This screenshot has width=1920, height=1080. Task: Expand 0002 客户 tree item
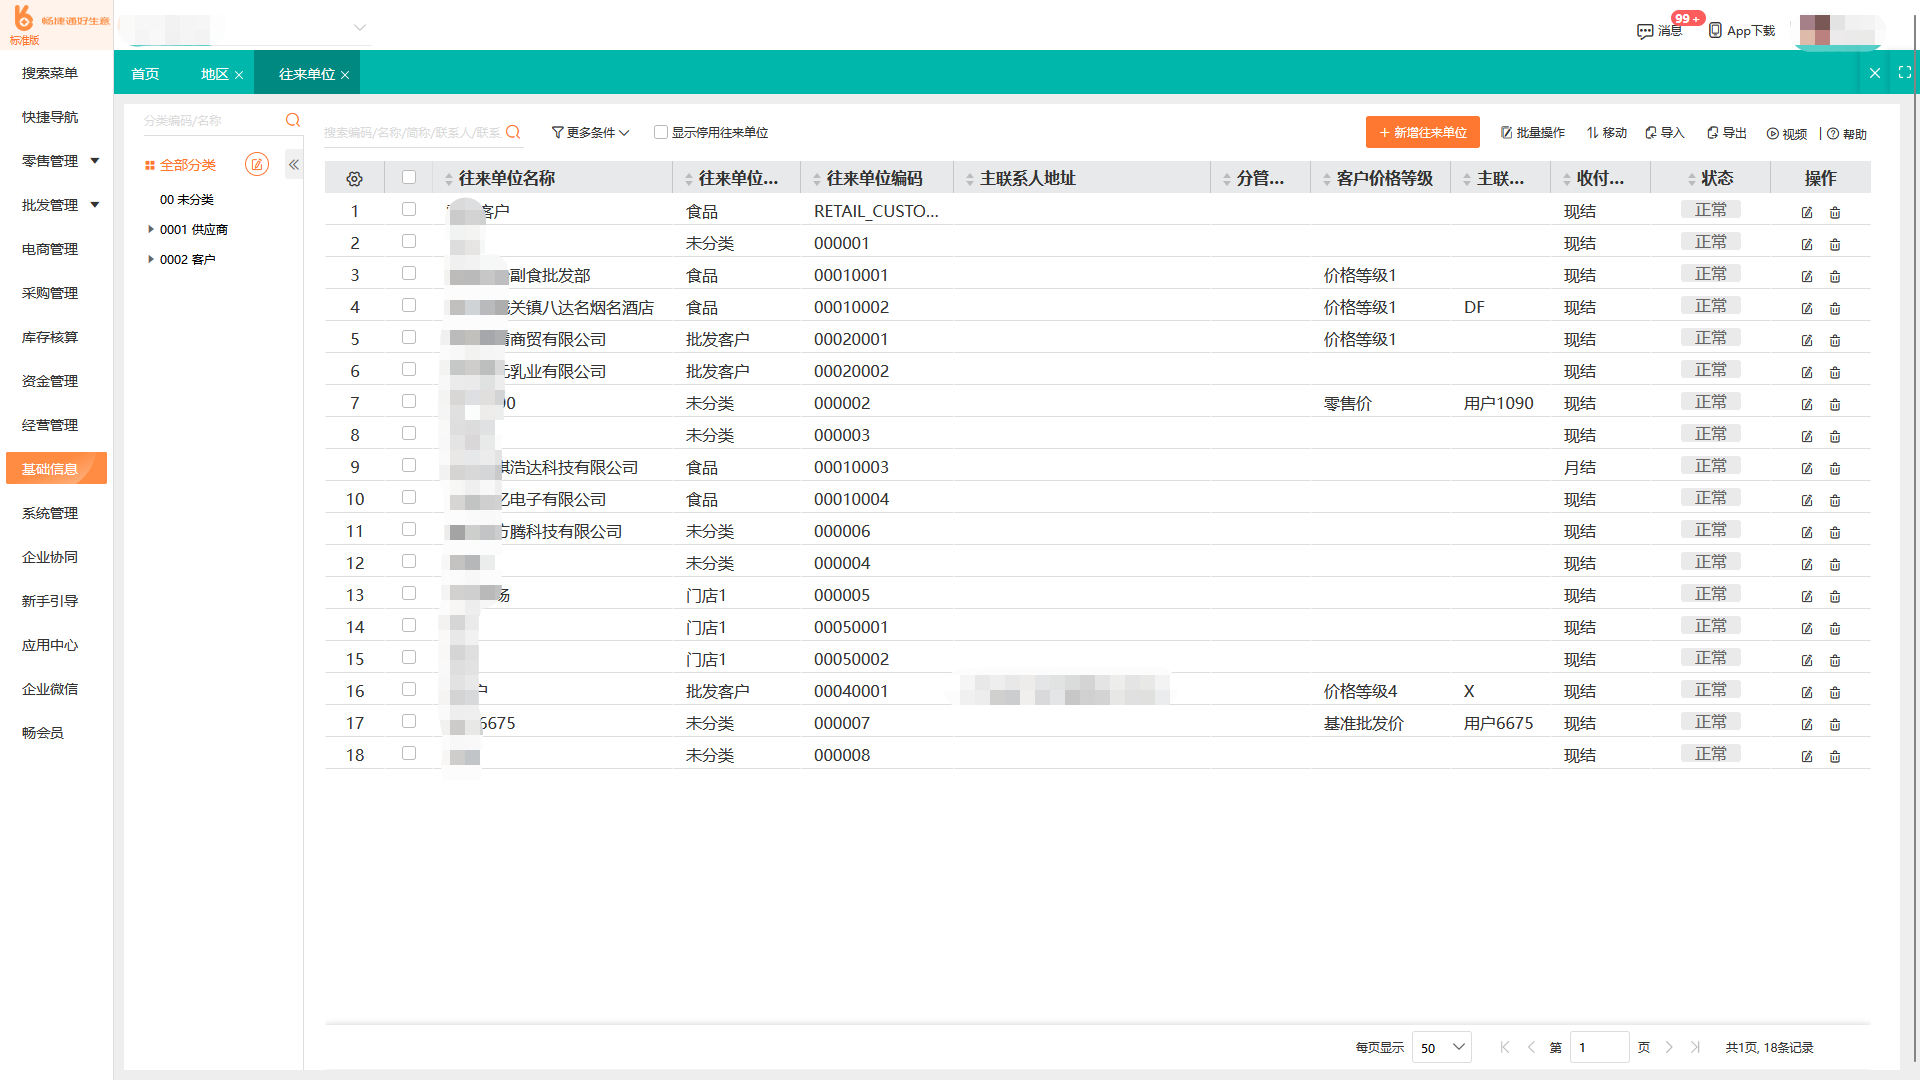tap(149, 260)
